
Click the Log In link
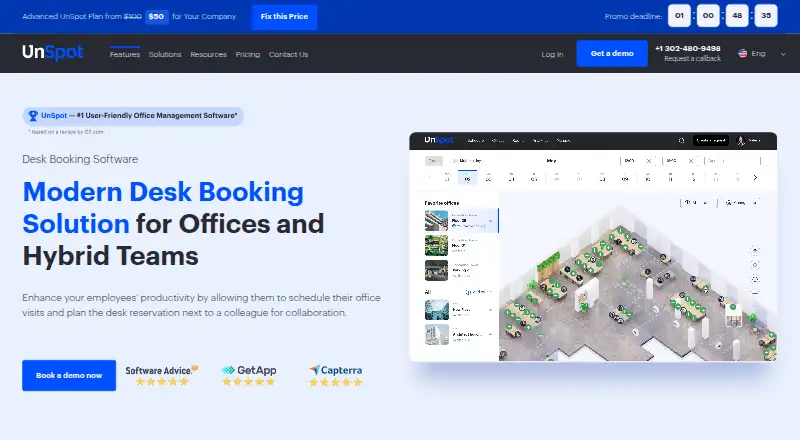point(552,54)
